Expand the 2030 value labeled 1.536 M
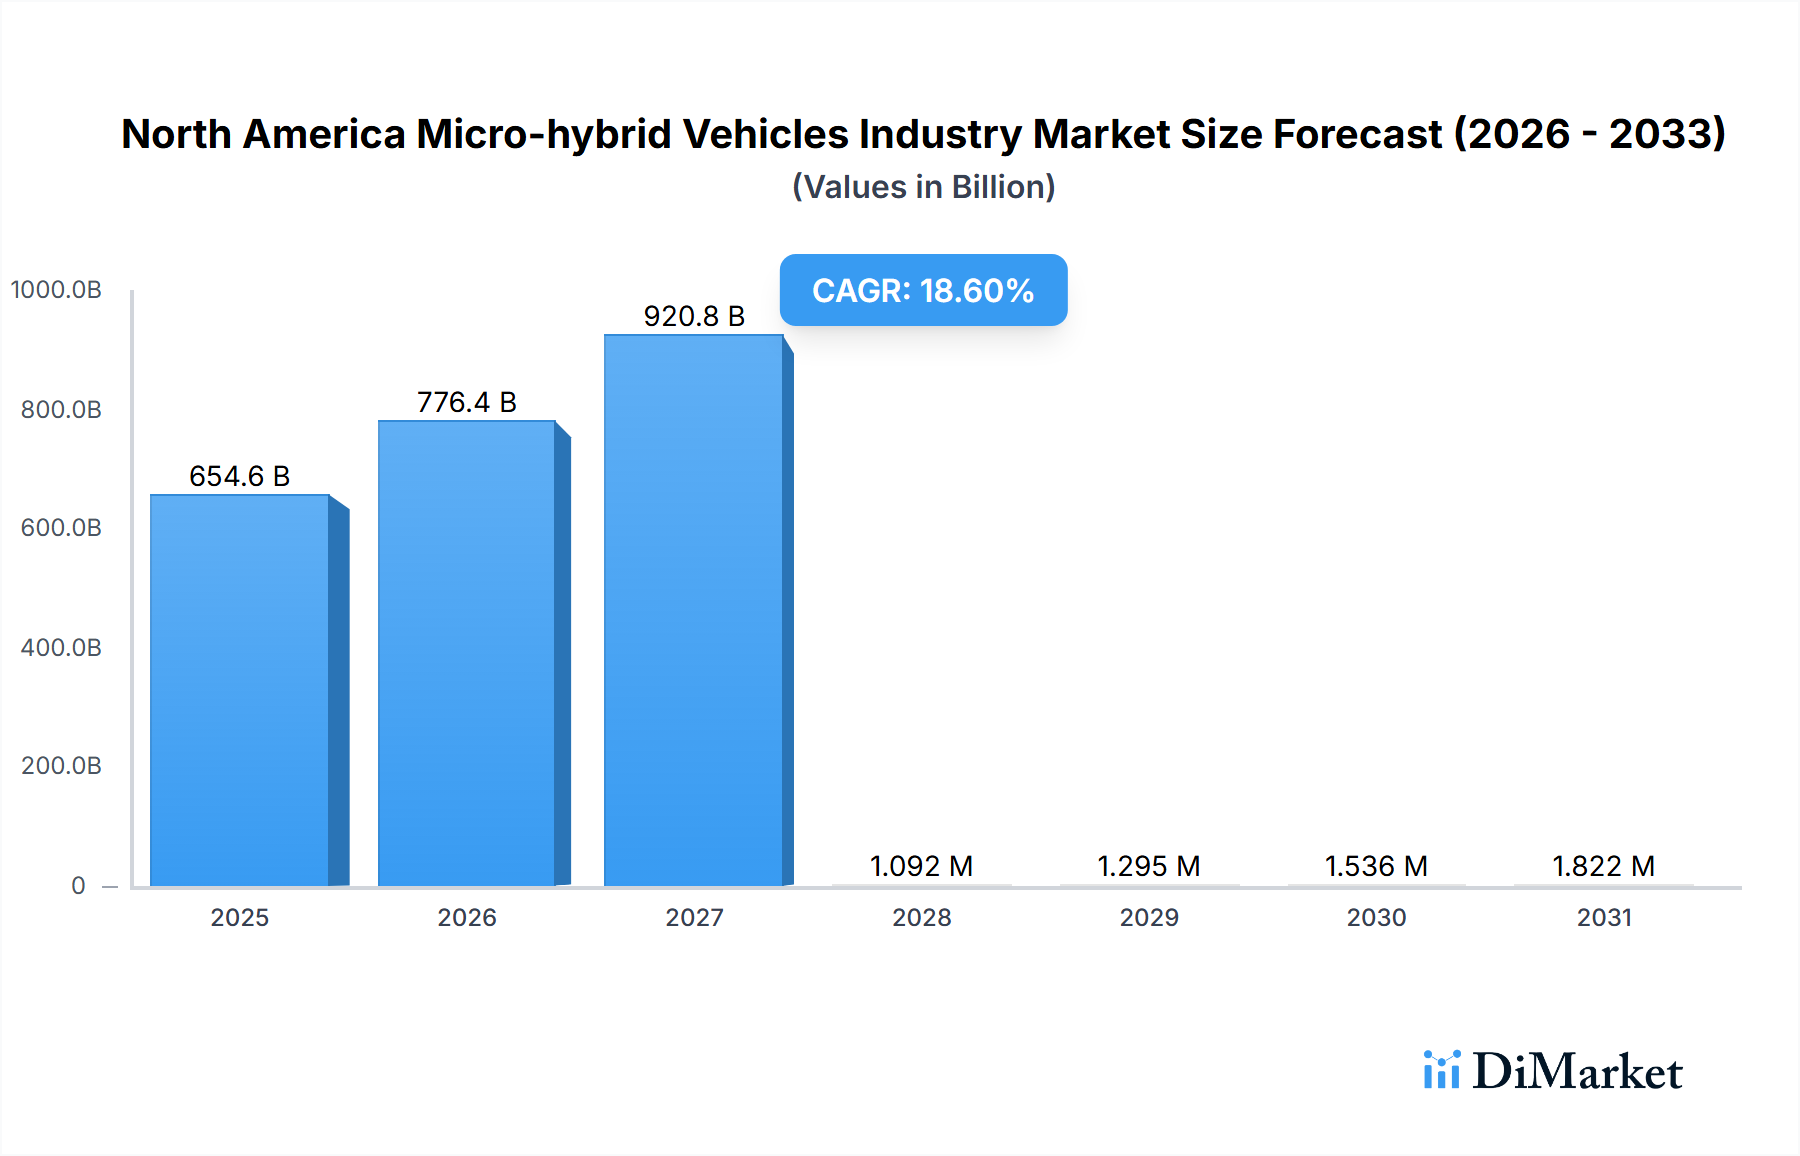Image resolution: width=1800 pixels, height=1156 pixels. pyautogui.click(x=1376, y=865)
